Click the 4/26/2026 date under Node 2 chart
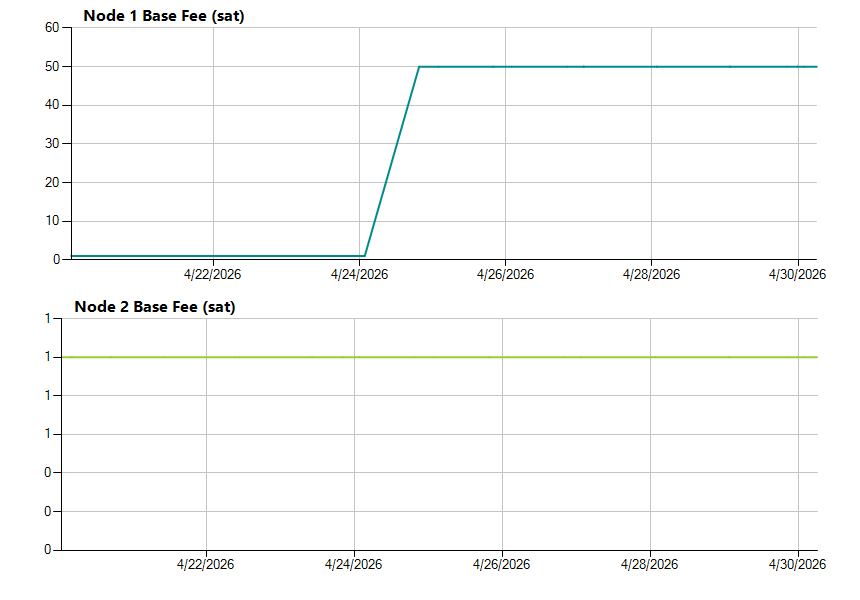The width and height of the screenshot is (860, 600). click(502, 565)
